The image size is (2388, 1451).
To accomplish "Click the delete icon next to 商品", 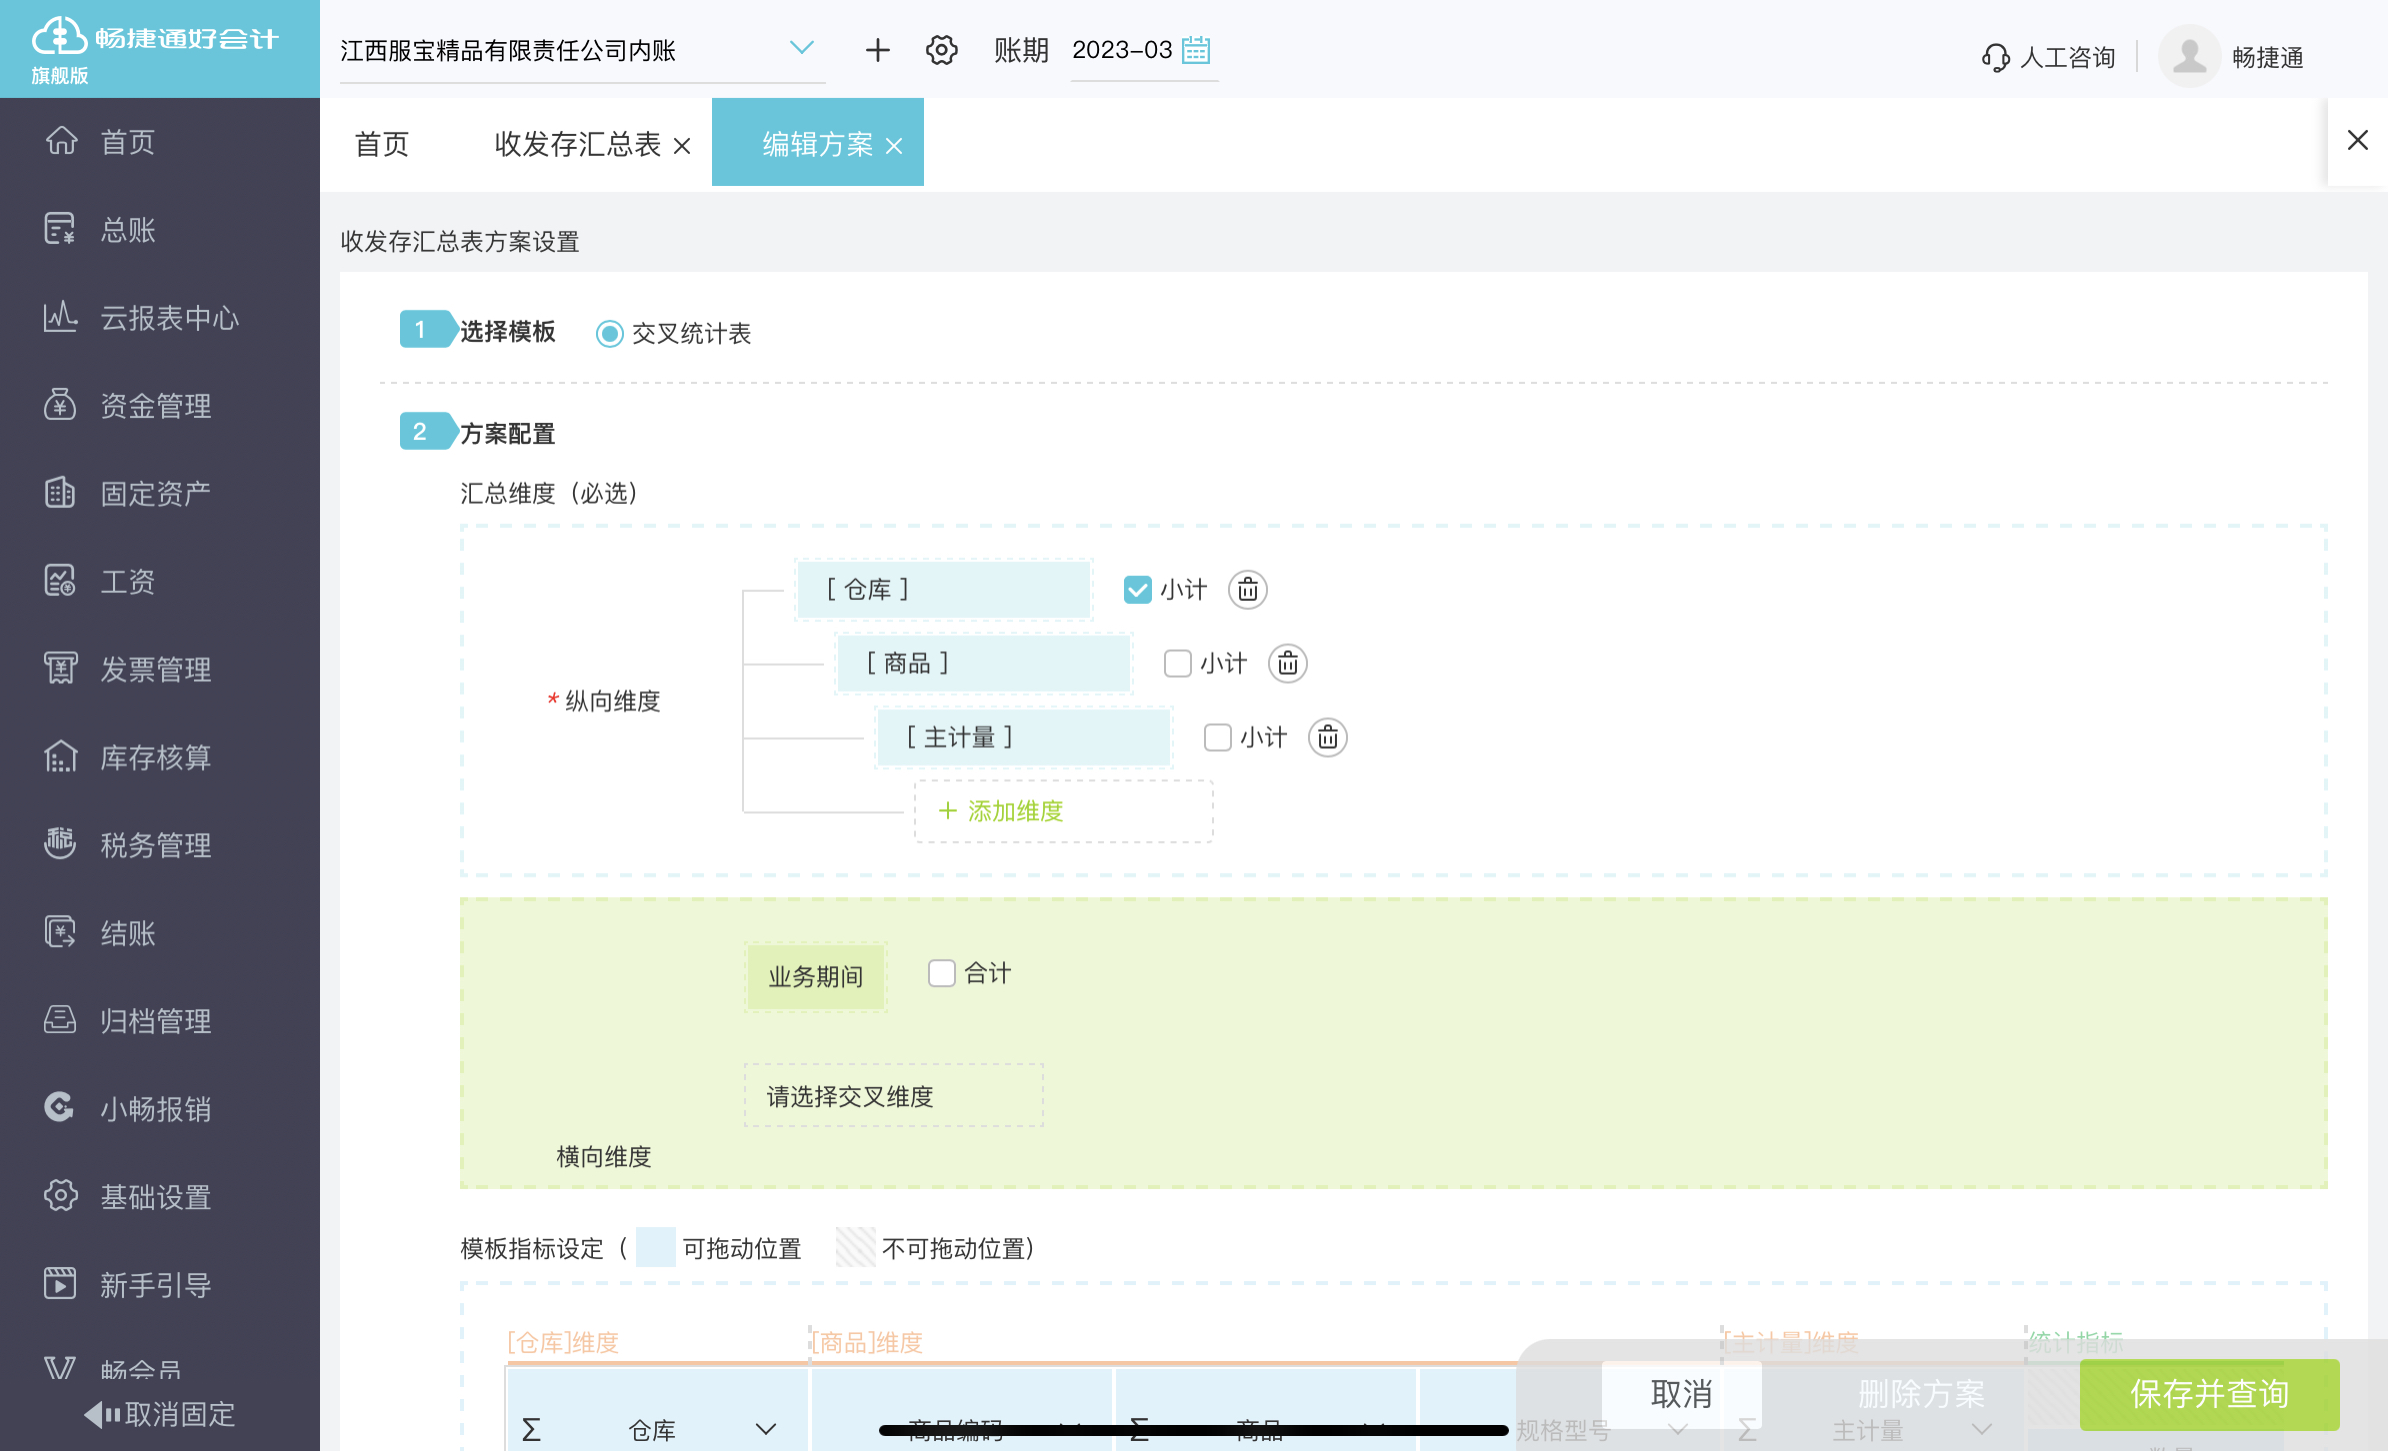I will (x=1286, y=663).
